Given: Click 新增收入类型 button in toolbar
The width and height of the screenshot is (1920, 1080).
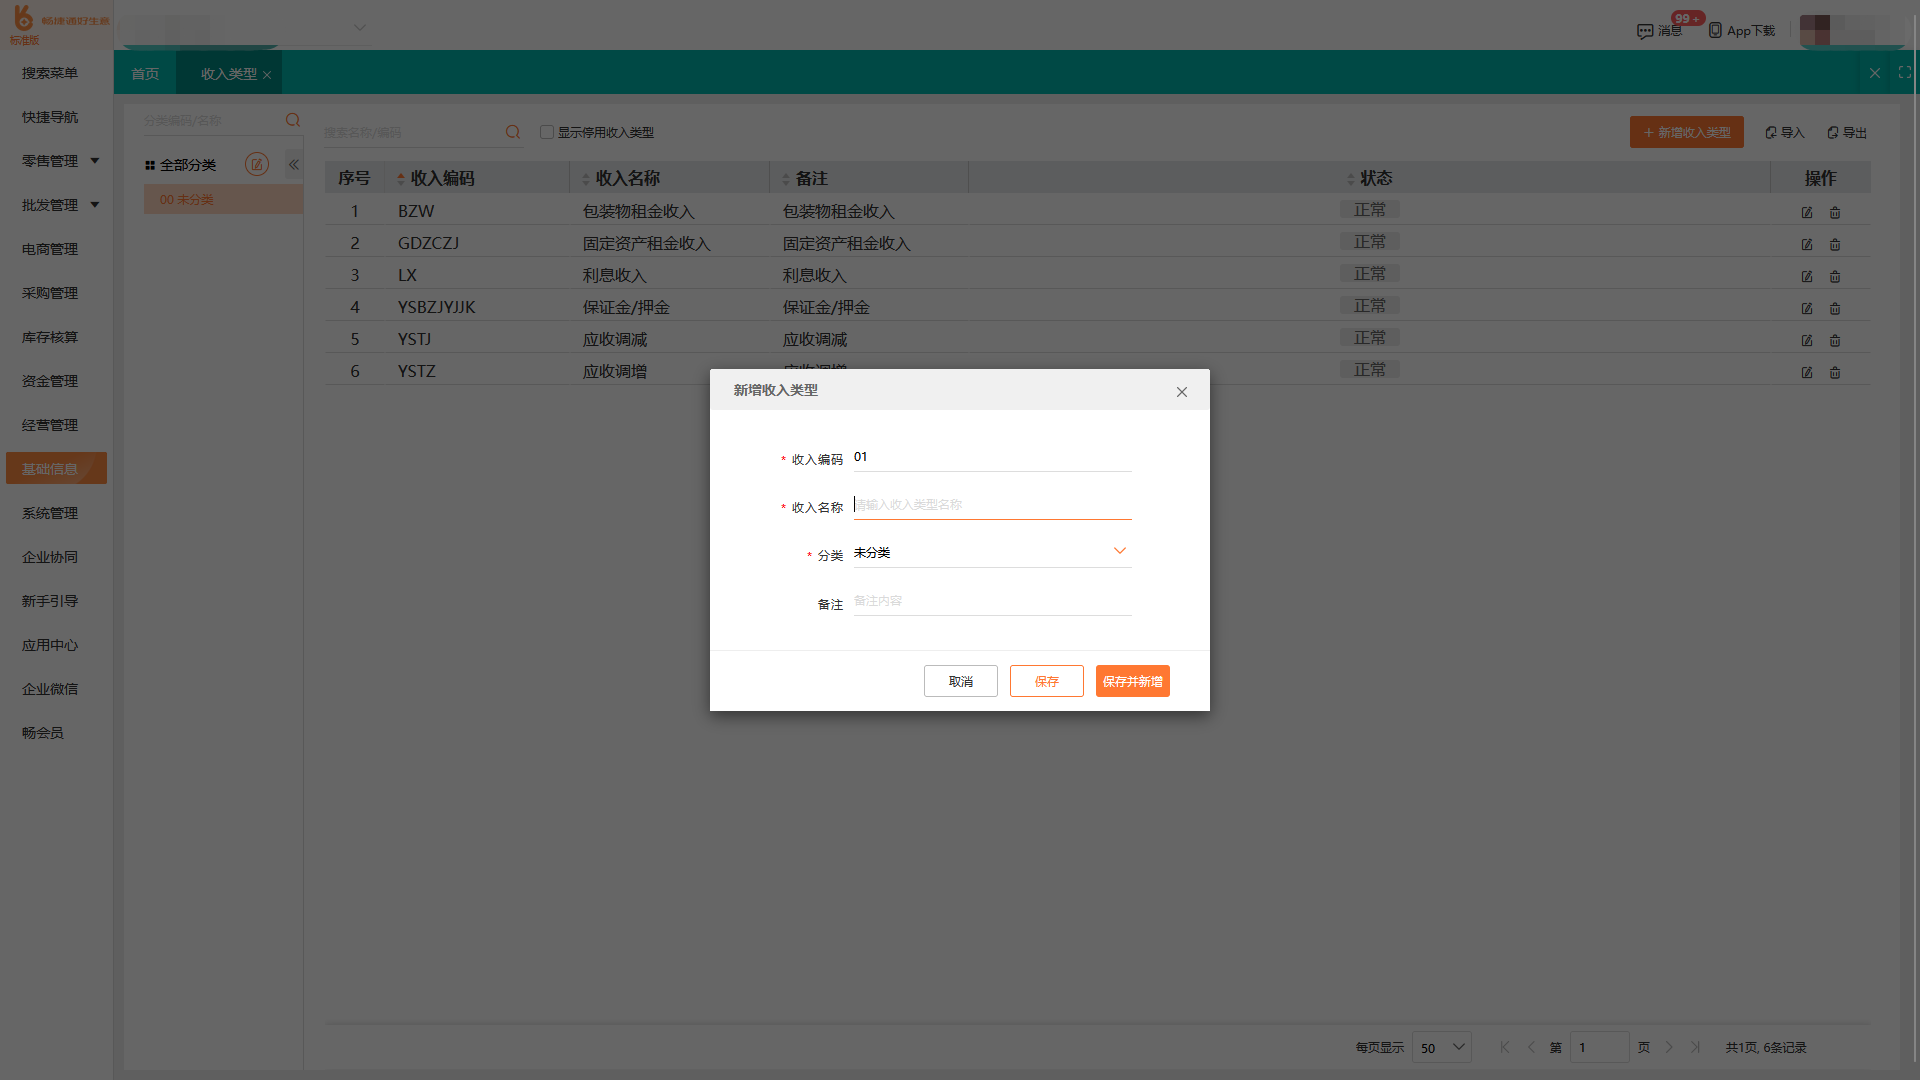Looking at the screenshot, I should click(1688, 132).
